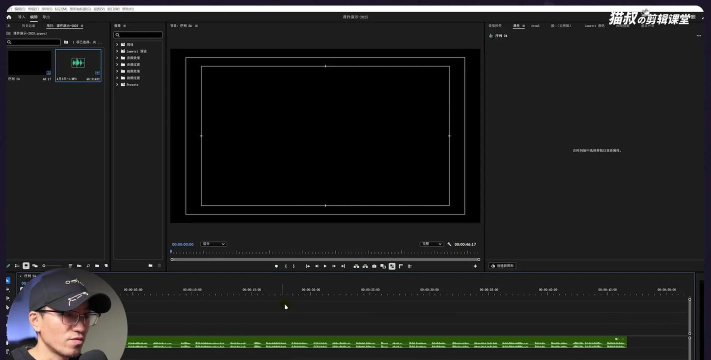Step back one frame
The width and height of the screenshot is (711, 360).
pyautogui.click(x=317, y=266)
